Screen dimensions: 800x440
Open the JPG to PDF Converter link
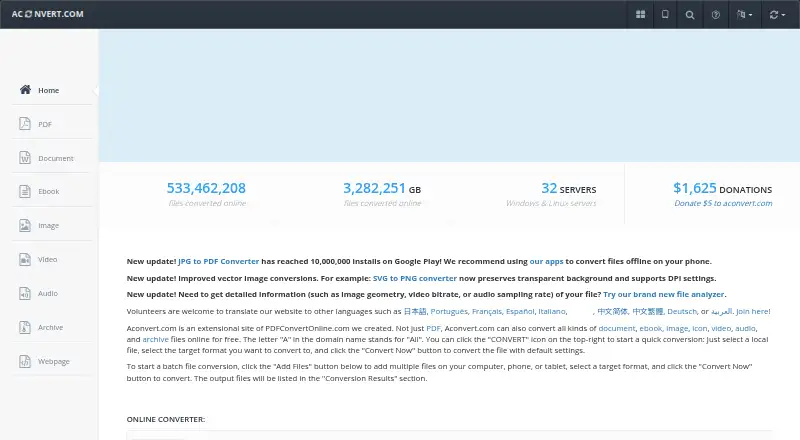click(x=218, y=261)
